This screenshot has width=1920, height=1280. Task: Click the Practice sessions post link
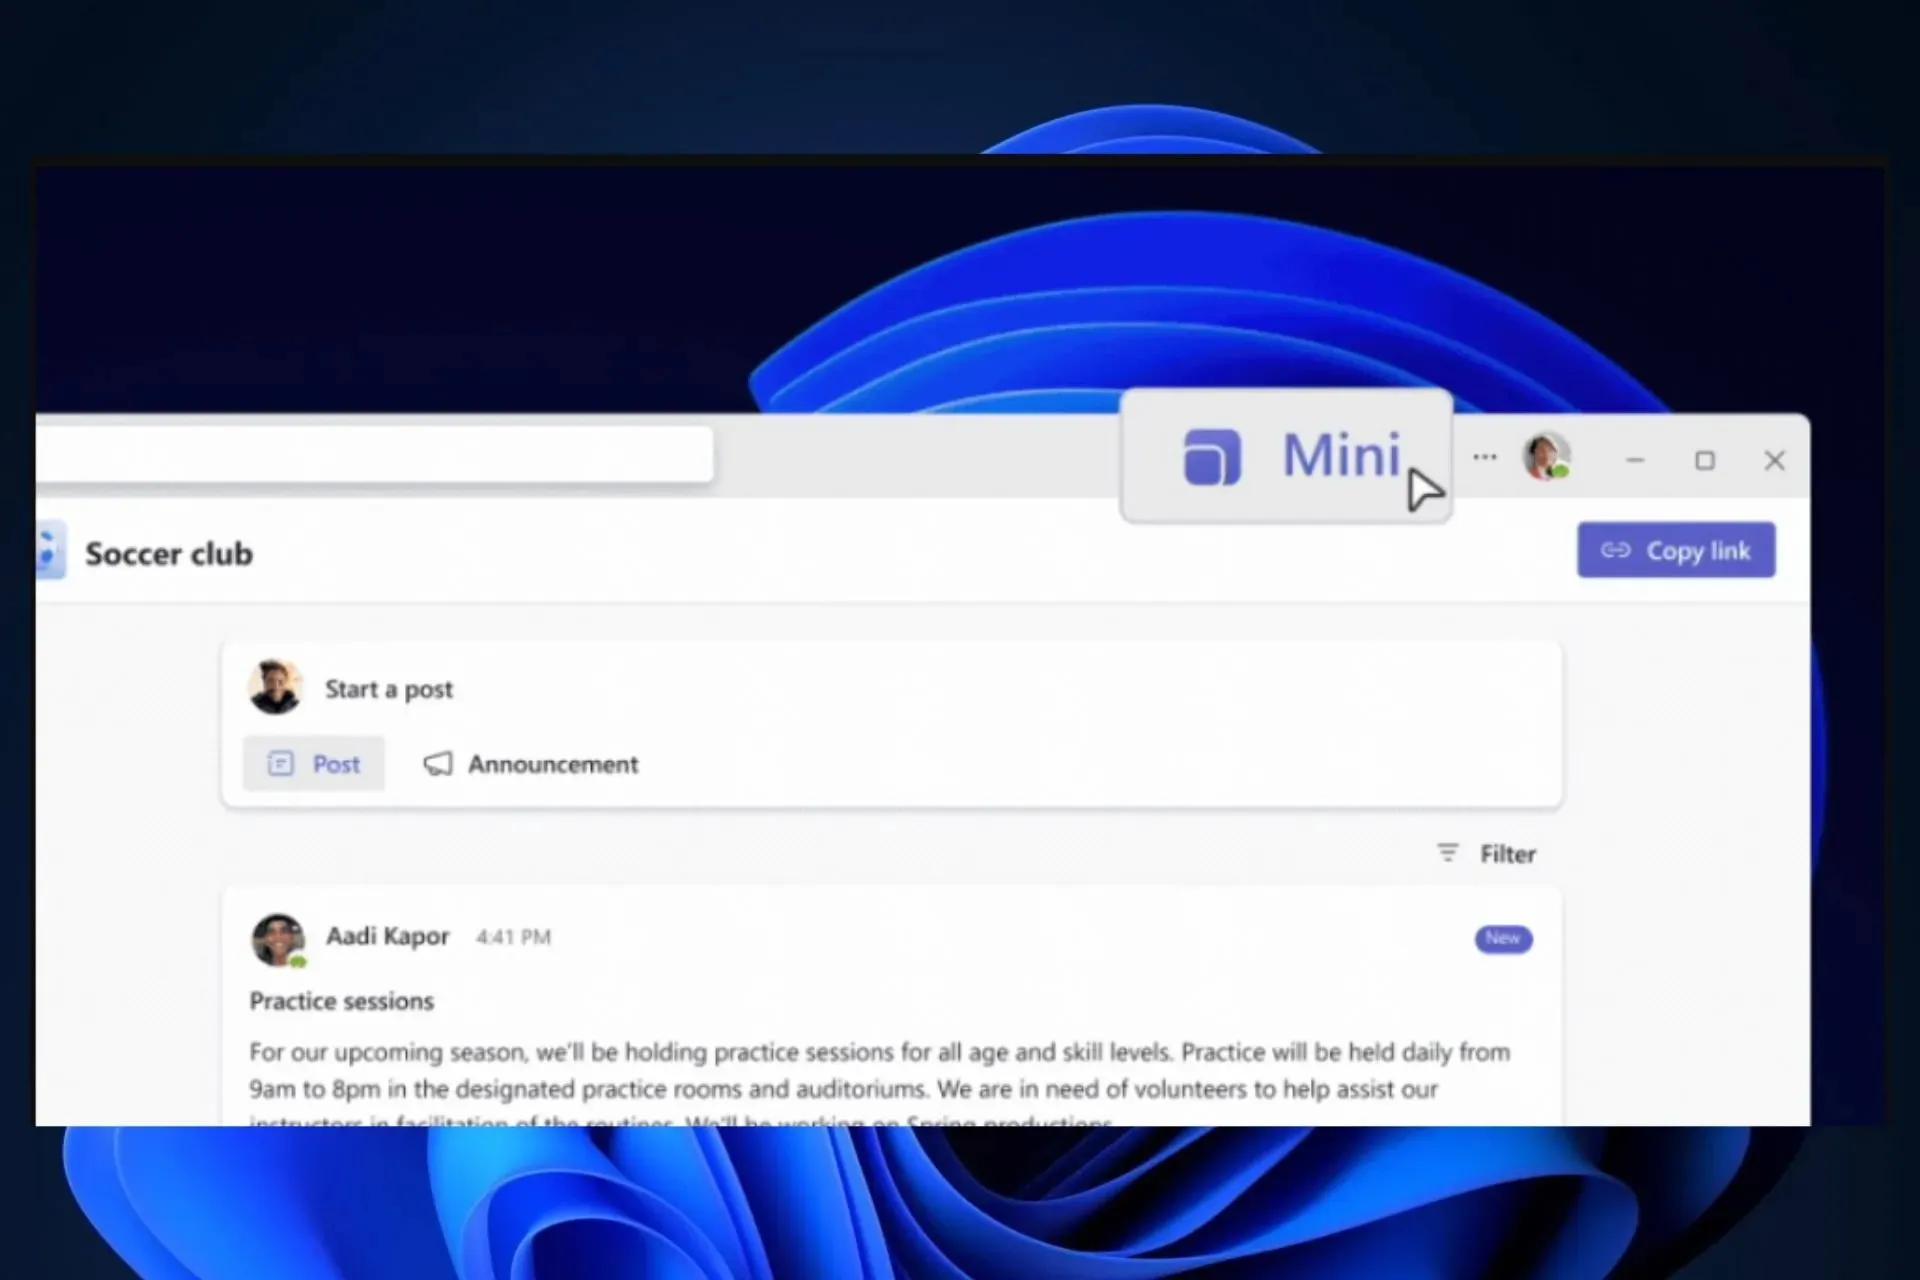(341, 1000)
